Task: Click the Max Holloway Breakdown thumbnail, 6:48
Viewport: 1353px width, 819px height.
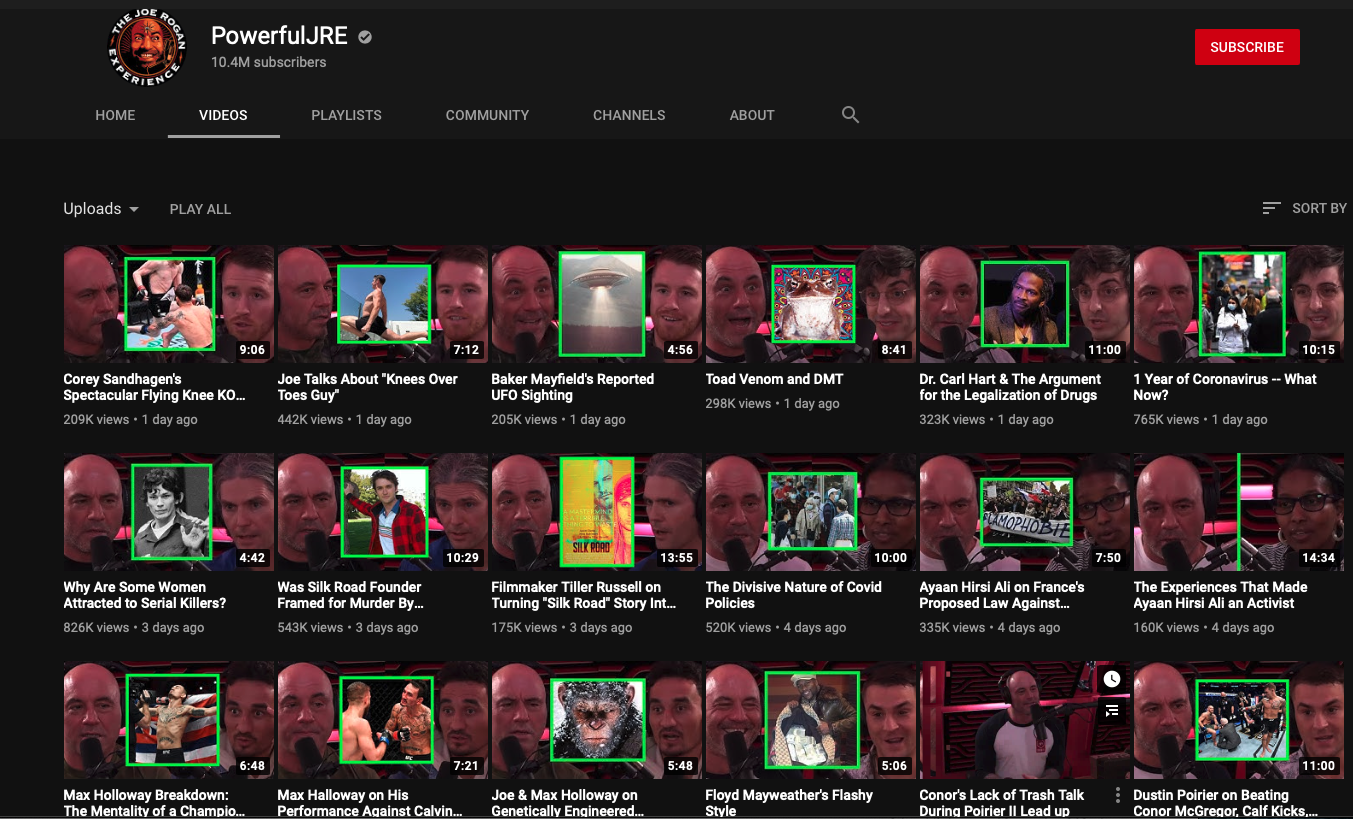Action: point(168,720)
